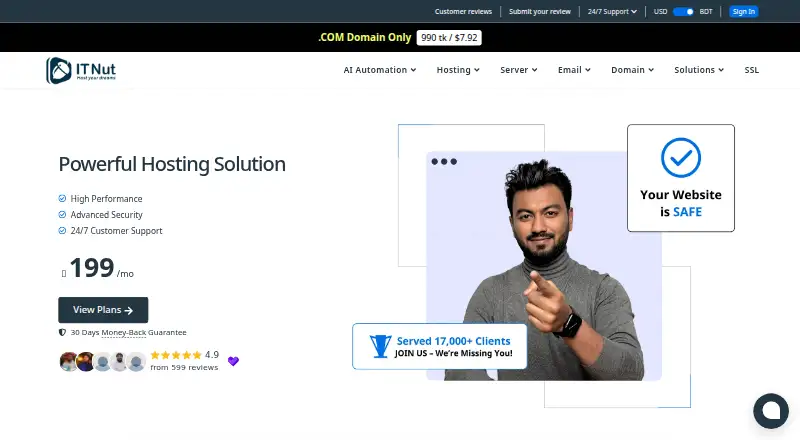Screen dimensions: 800x440
Task: Click the 'from 599 reviews' text
Action: point(184,368)
